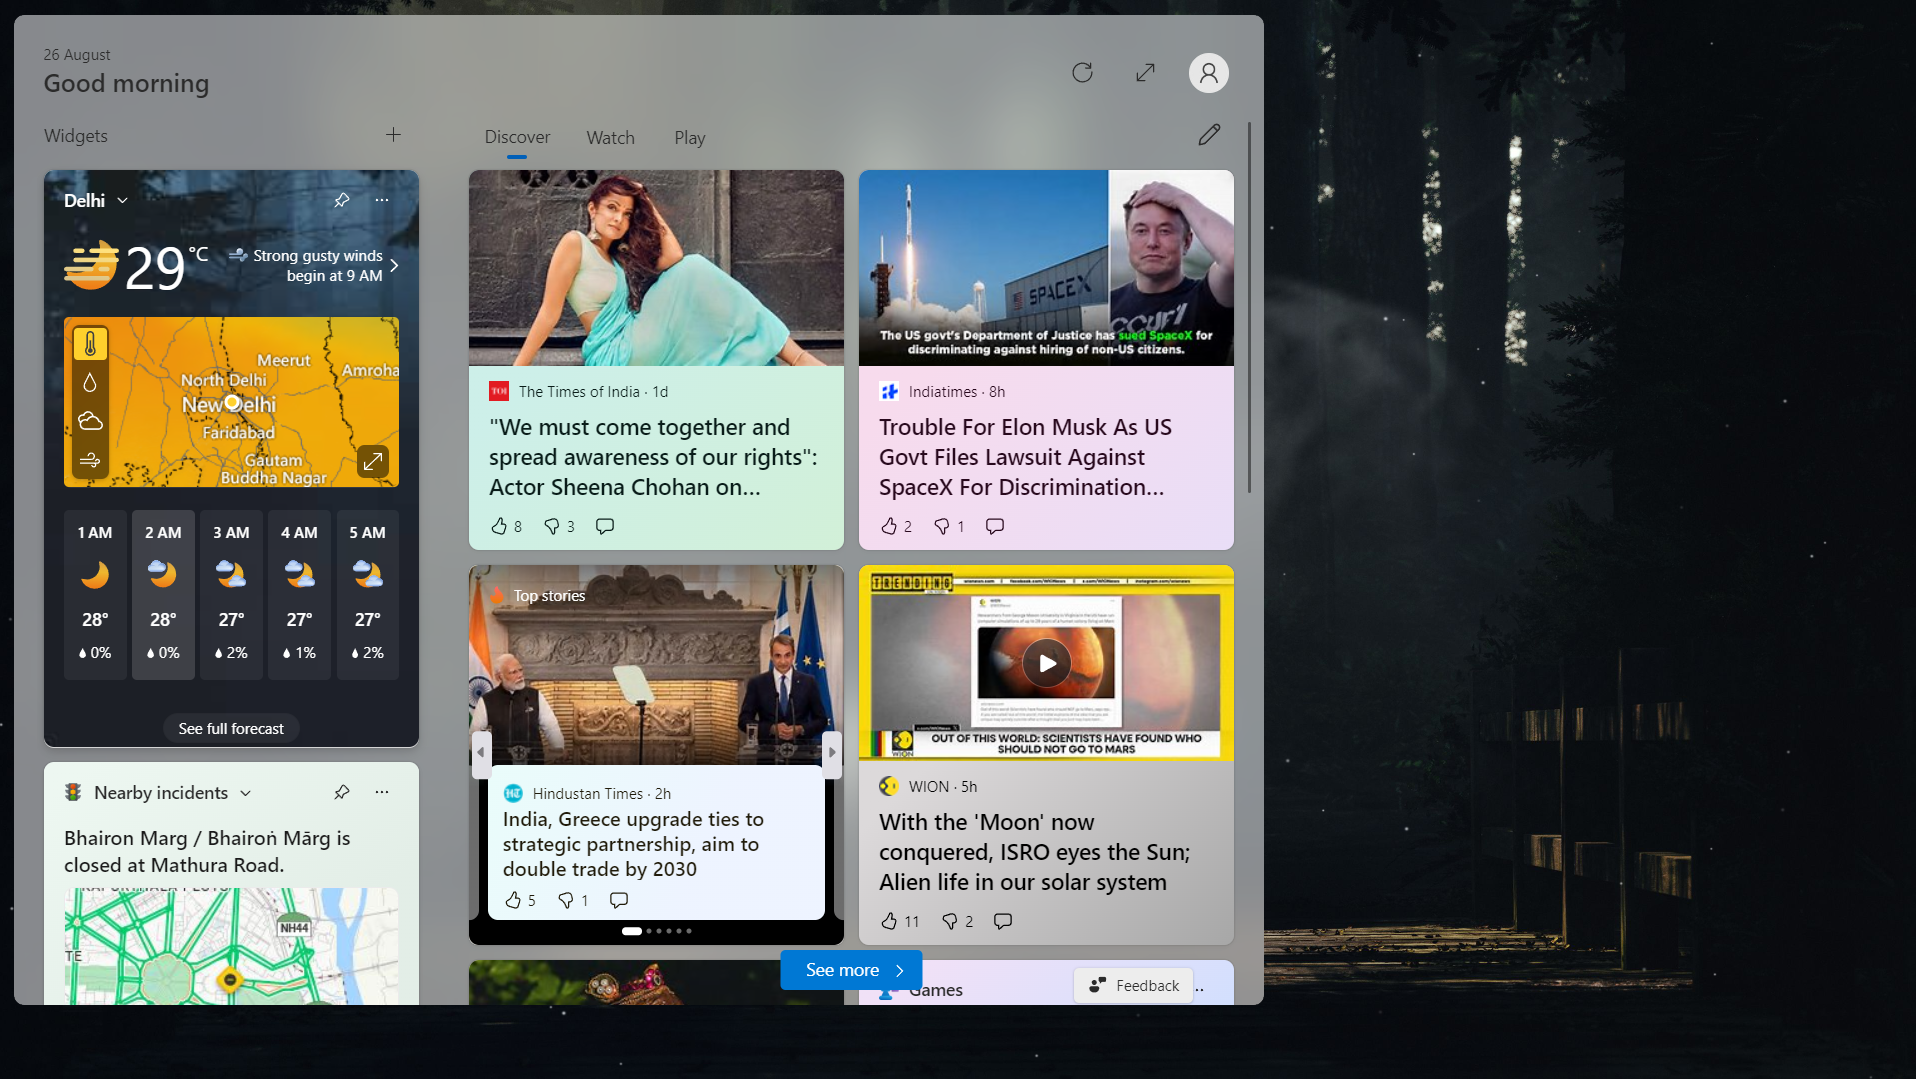Select the third carousel pagination dot

(658, 931)
